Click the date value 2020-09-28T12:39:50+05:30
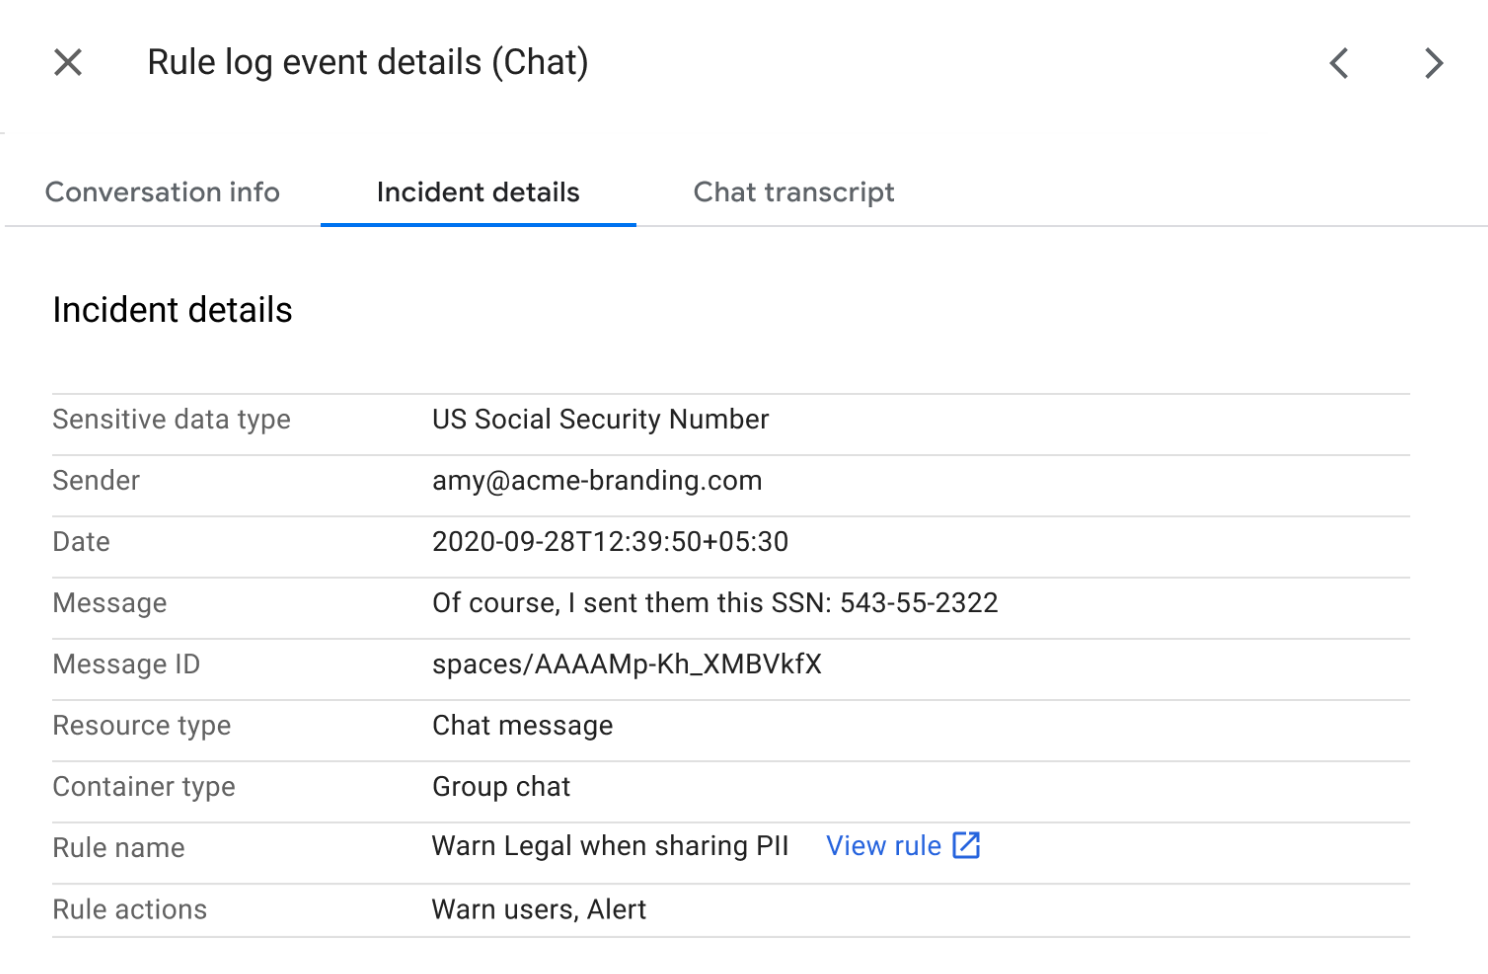Image resolution: width=1488 pixels, height=974 pixels. (x=610, y=542)
